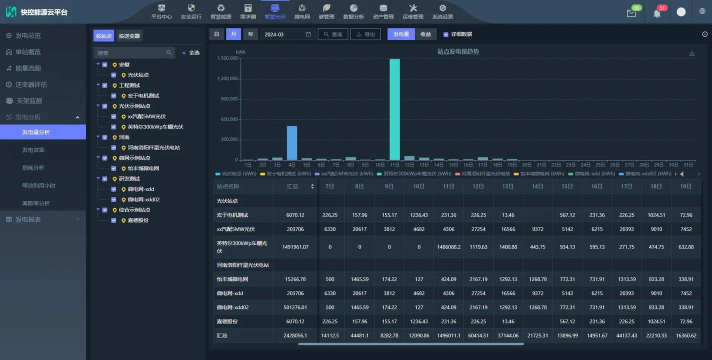Uncheck 微电网-xdd02 station checkbox

pos(114,199)
